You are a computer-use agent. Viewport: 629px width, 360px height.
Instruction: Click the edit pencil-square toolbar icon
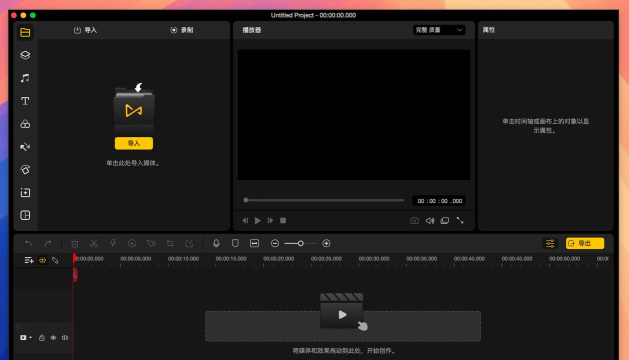(189, 243)
